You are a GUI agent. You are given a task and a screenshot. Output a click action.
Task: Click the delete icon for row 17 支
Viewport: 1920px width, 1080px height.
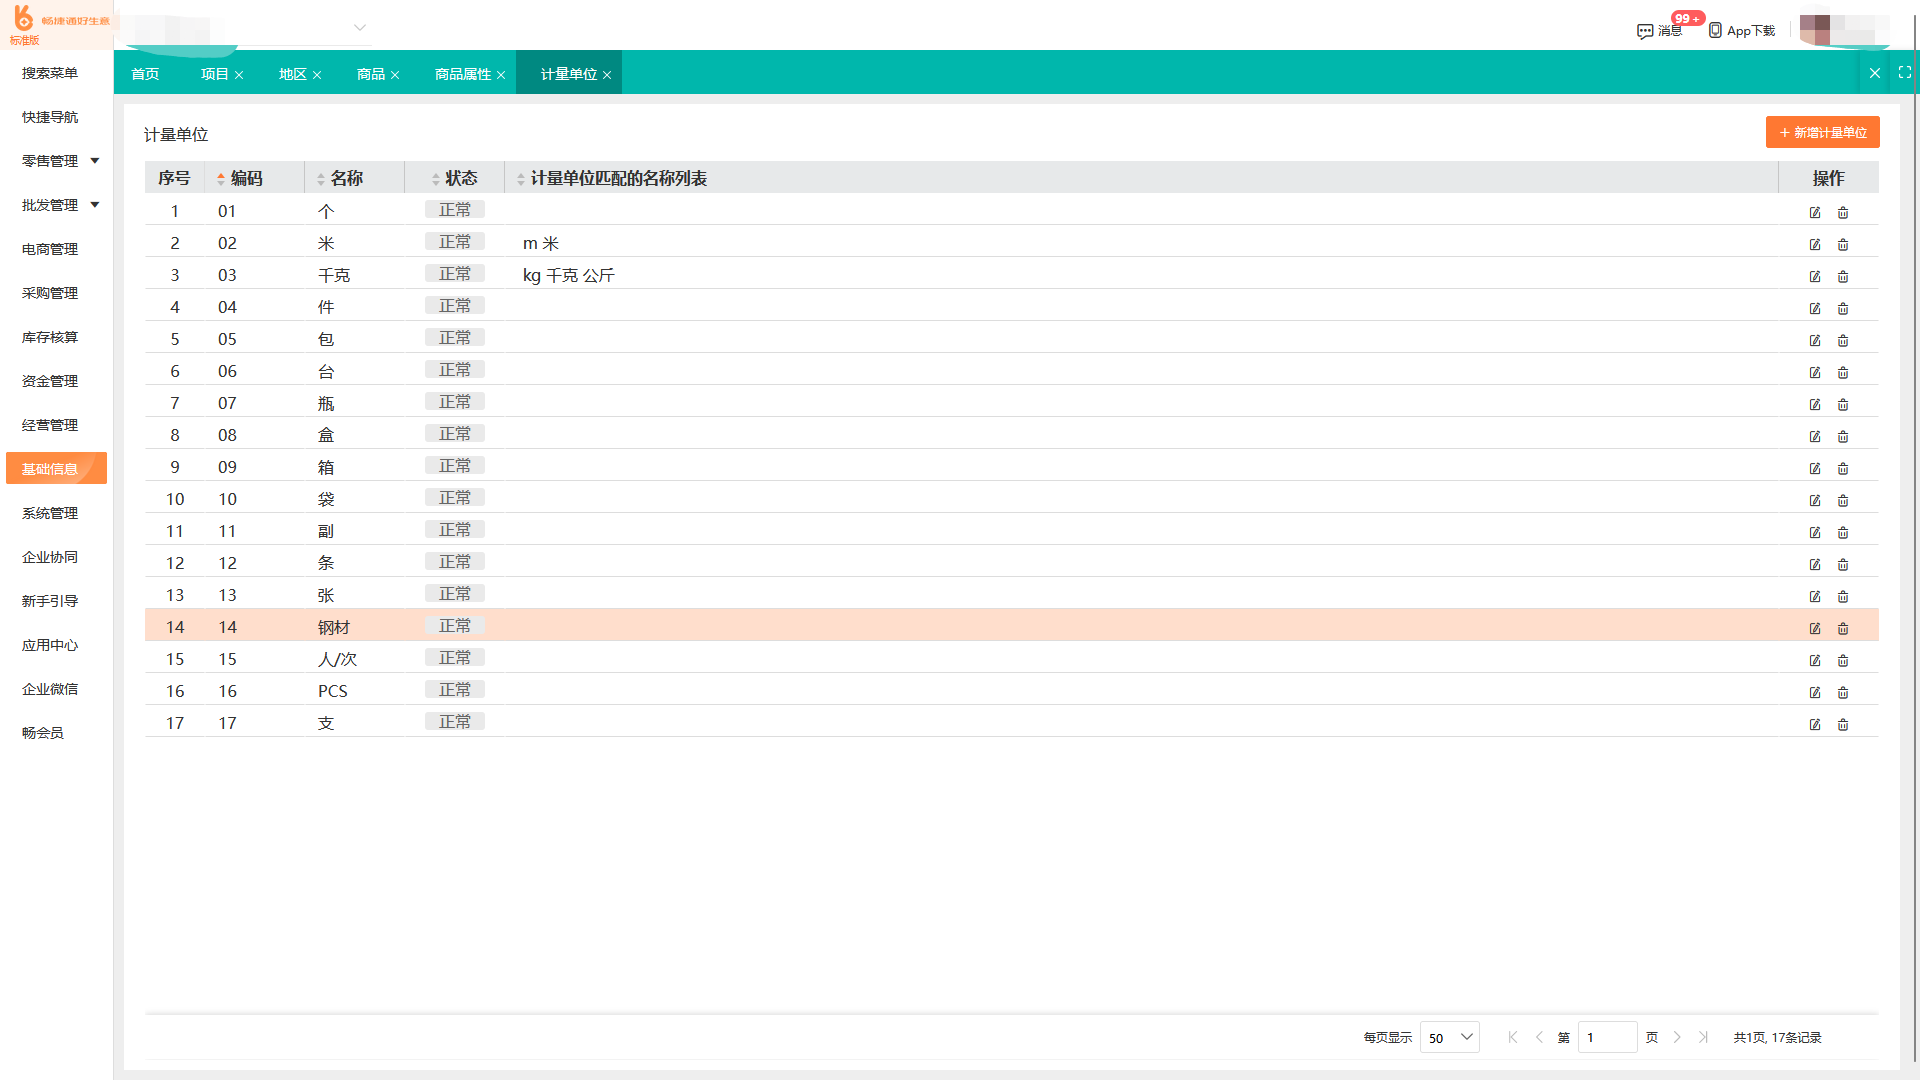tap(1844, 723)
